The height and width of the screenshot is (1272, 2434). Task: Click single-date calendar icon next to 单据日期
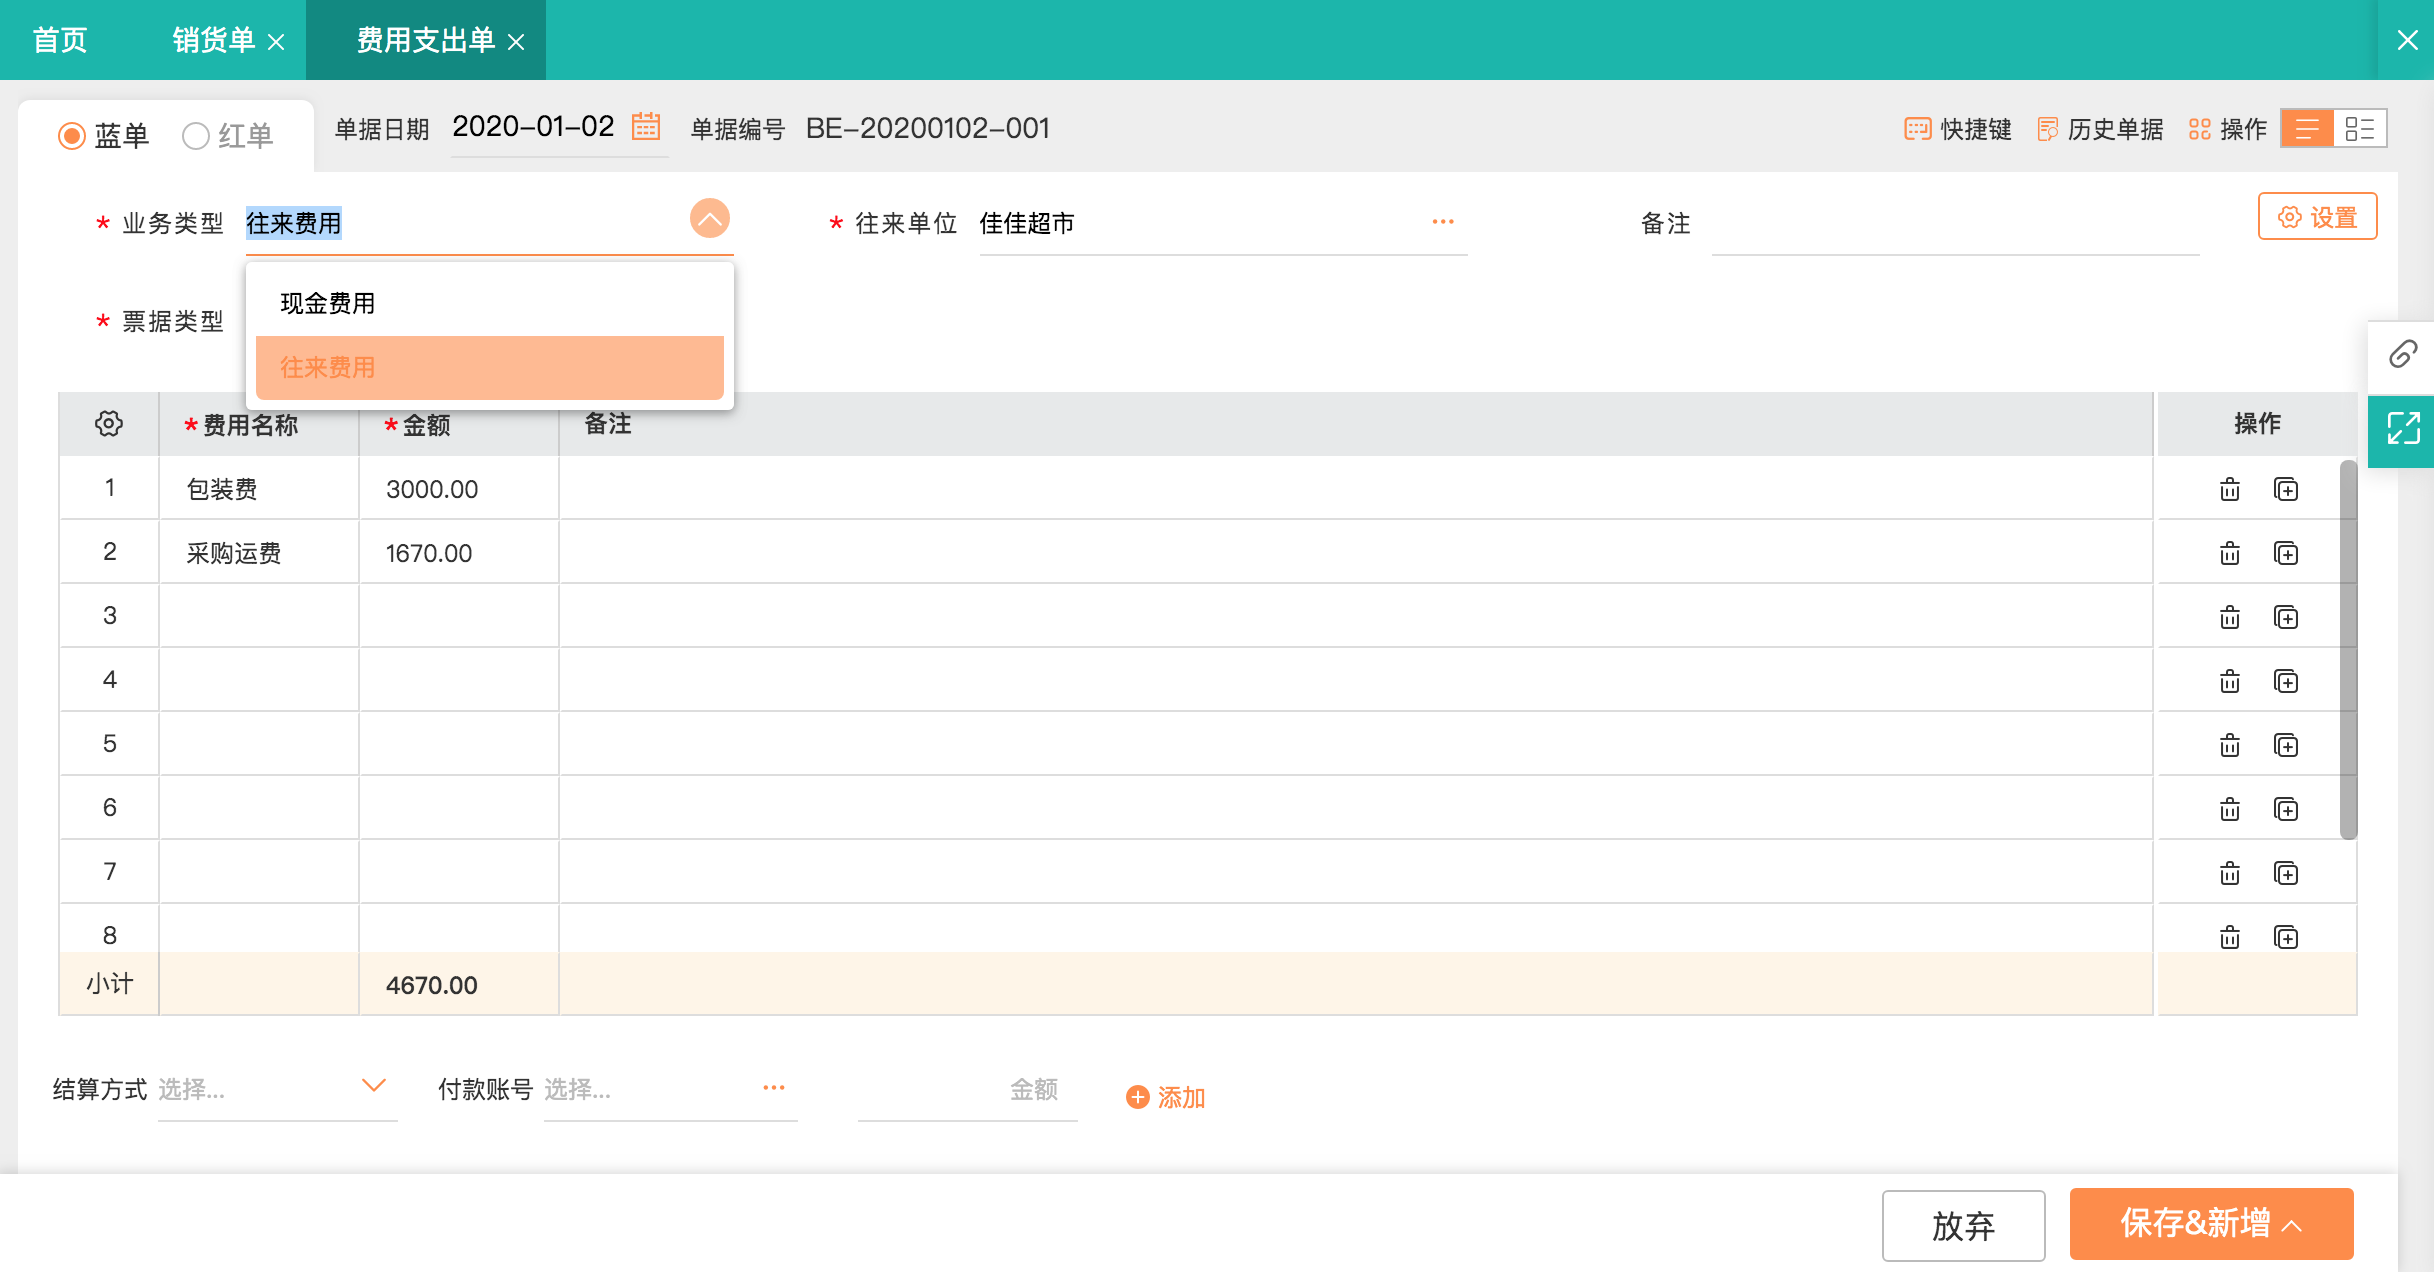647,130
